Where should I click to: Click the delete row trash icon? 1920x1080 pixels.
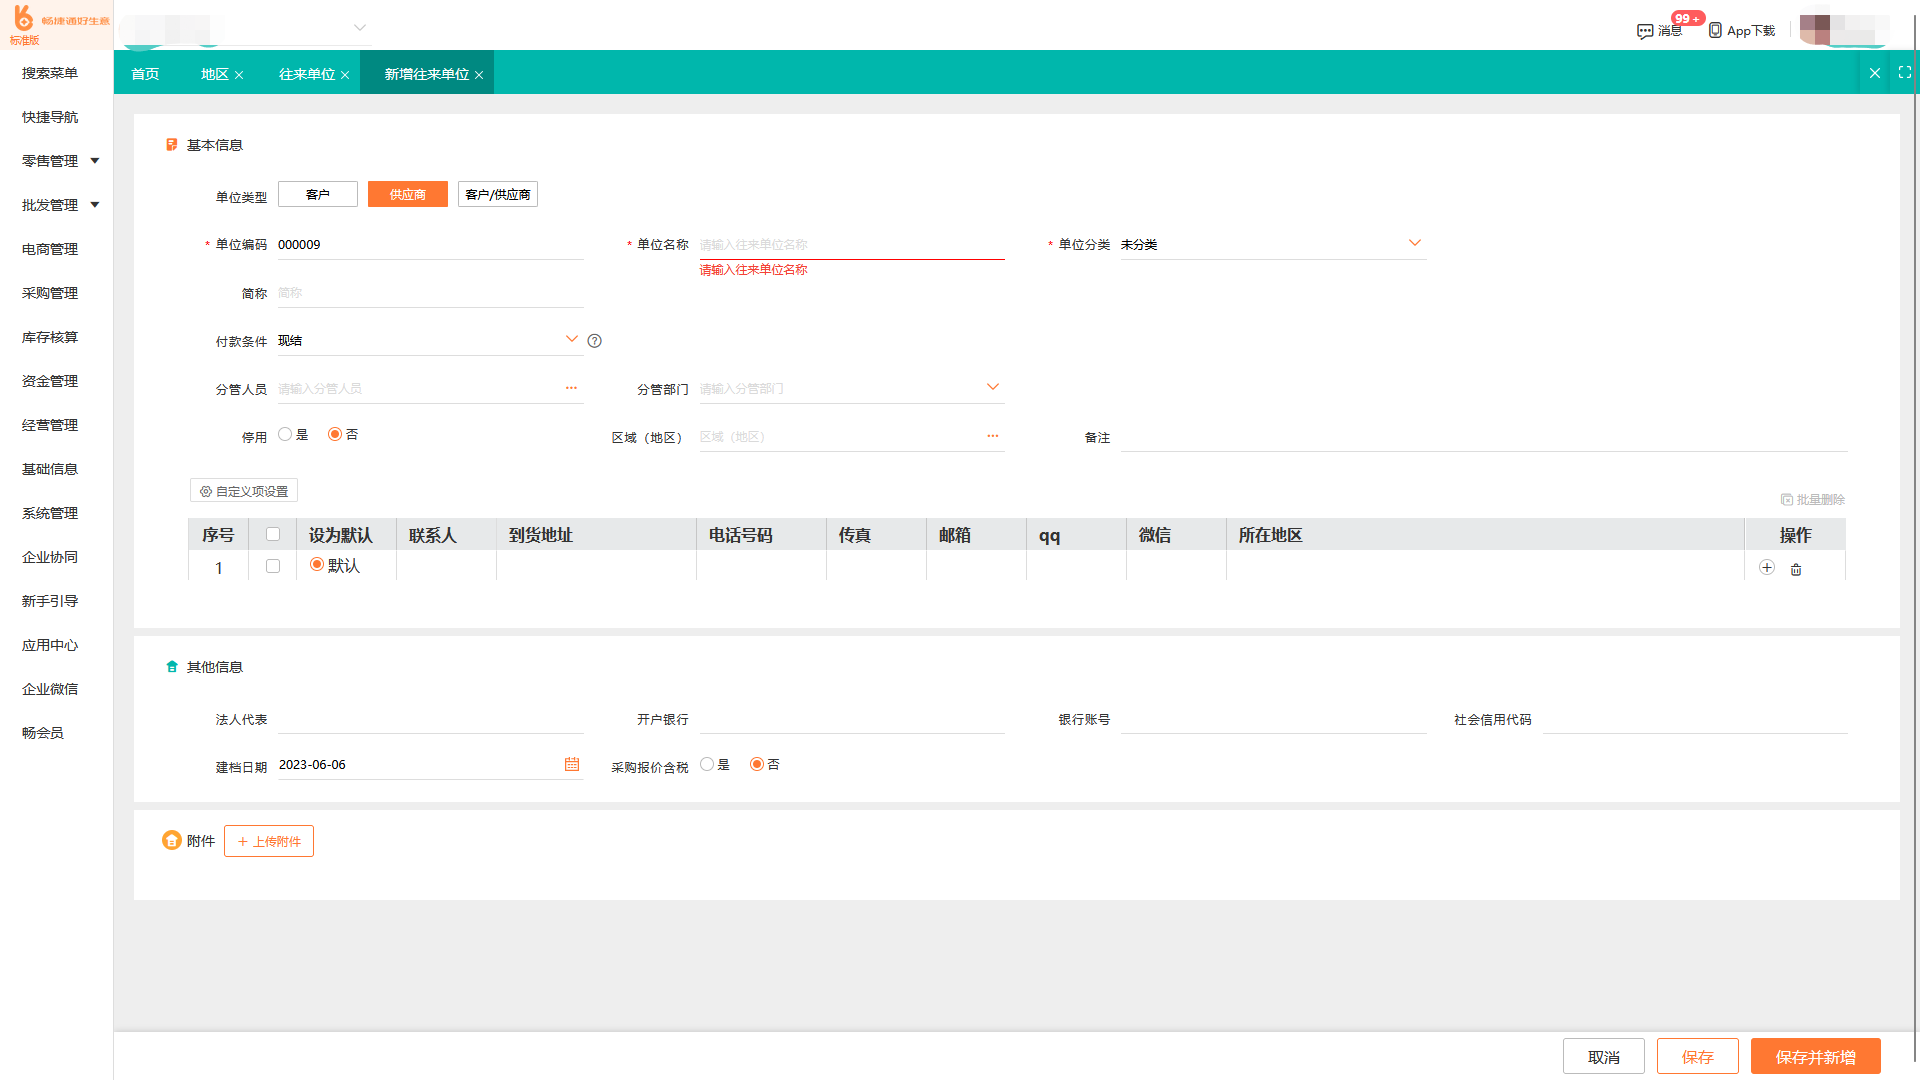(x=1796, y=568)
